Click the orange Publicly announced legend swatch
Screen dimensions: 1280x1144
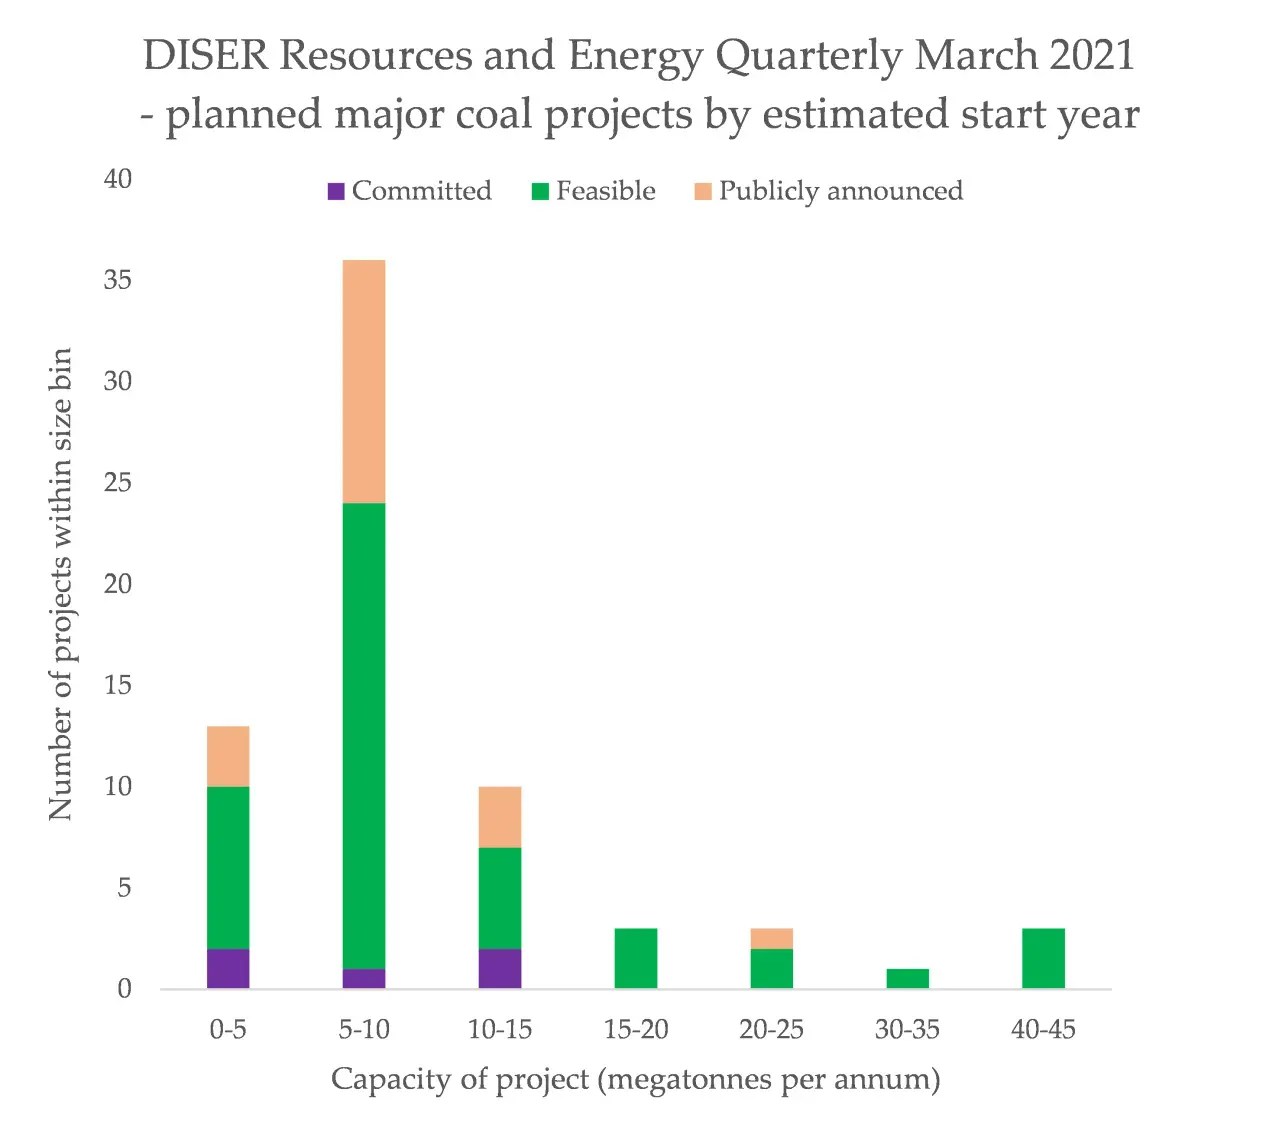point(703,191)
